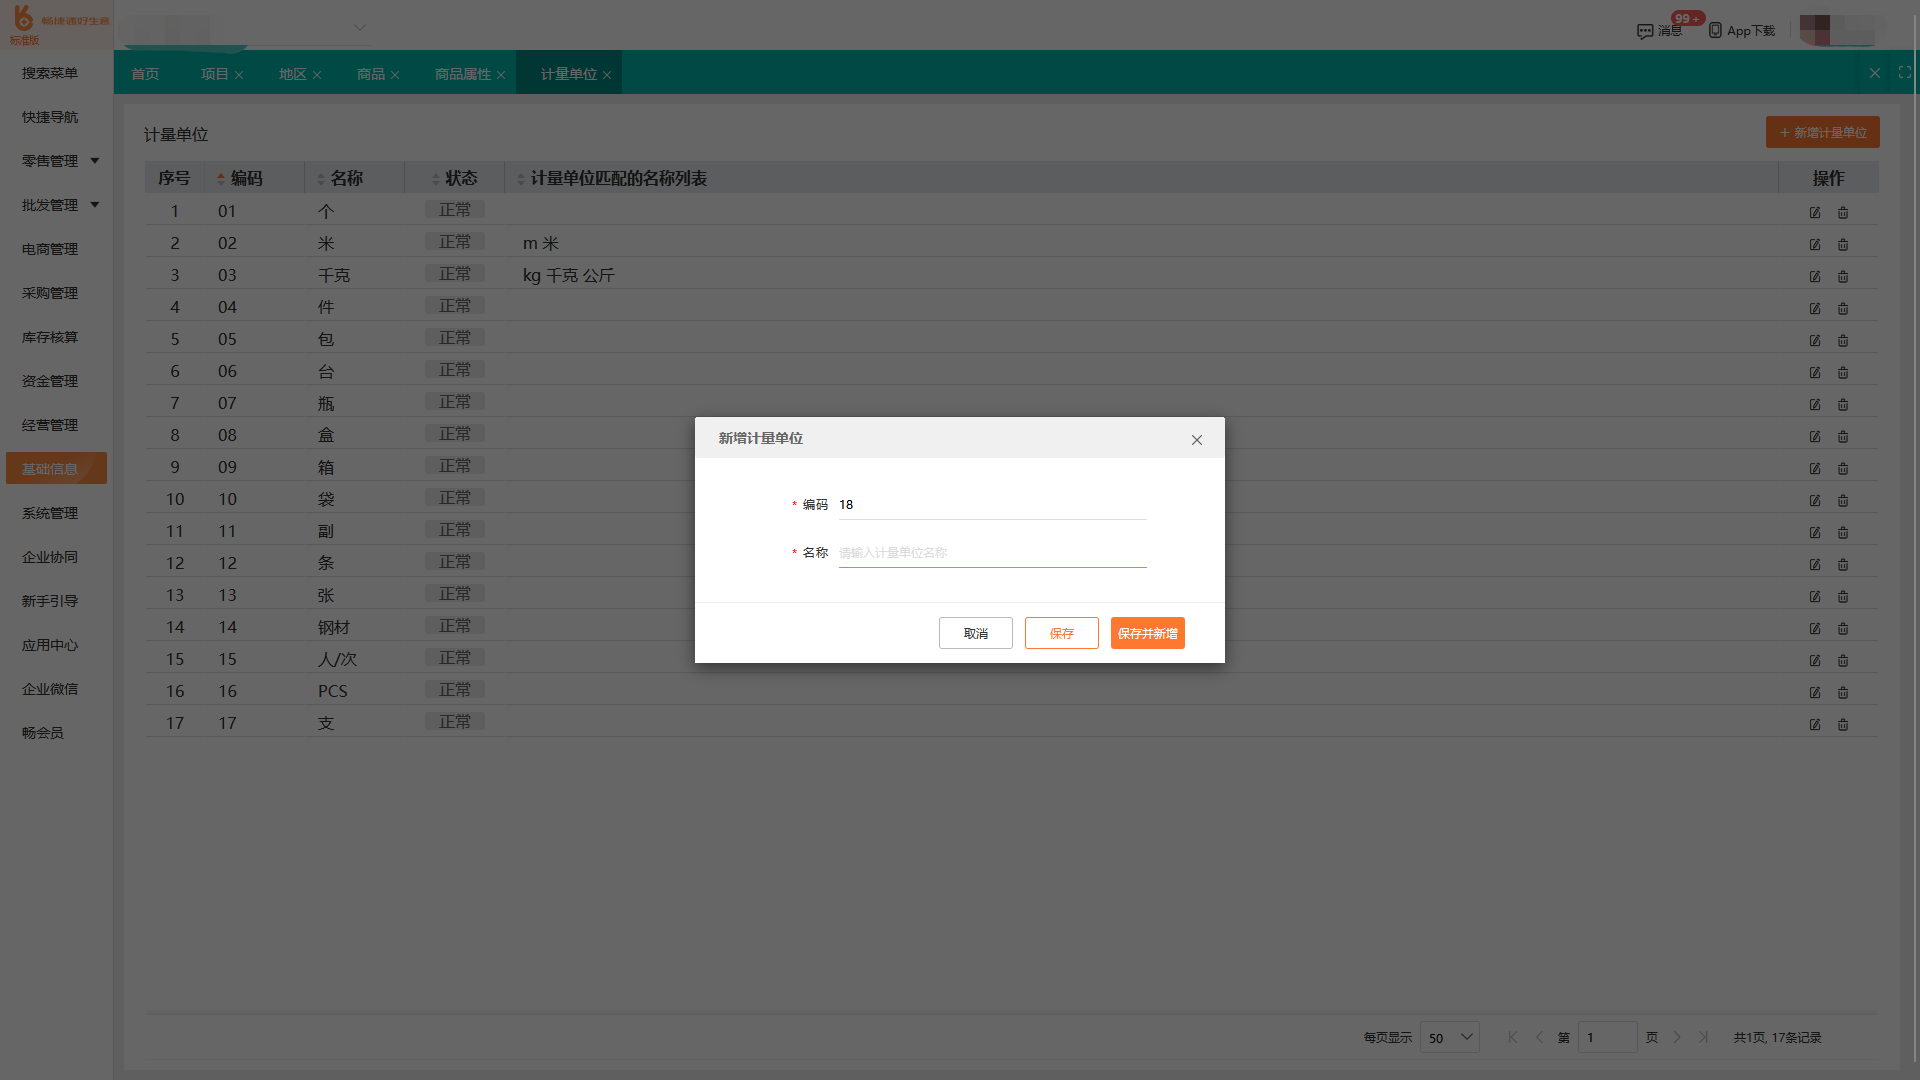The width and height of the screenshot is (1920, 1080).
Task: Click the delete icon for row 2
Action: click(1844, 244)
